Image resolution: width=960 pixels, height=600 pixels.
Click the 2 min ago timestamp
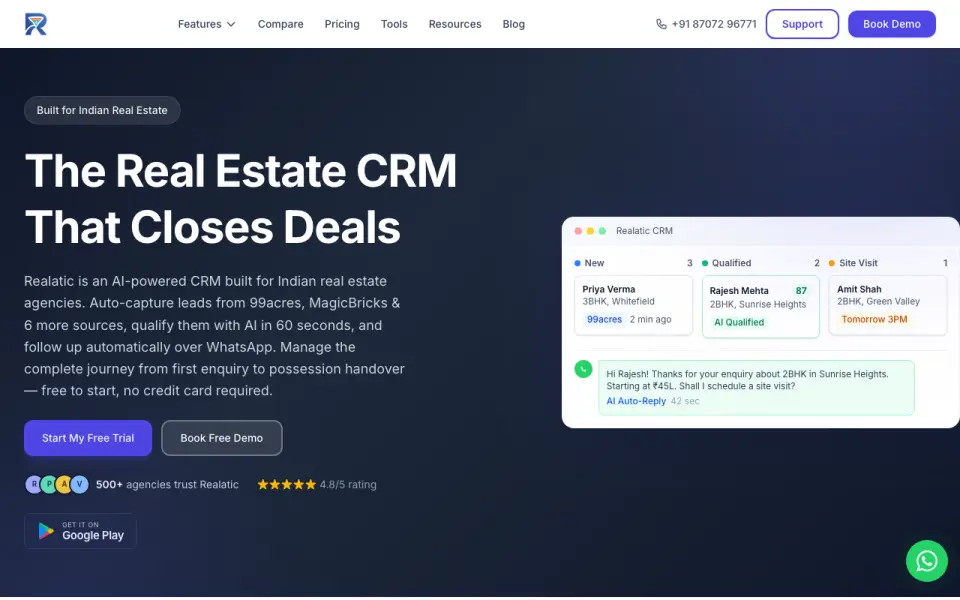click(650, 319)
